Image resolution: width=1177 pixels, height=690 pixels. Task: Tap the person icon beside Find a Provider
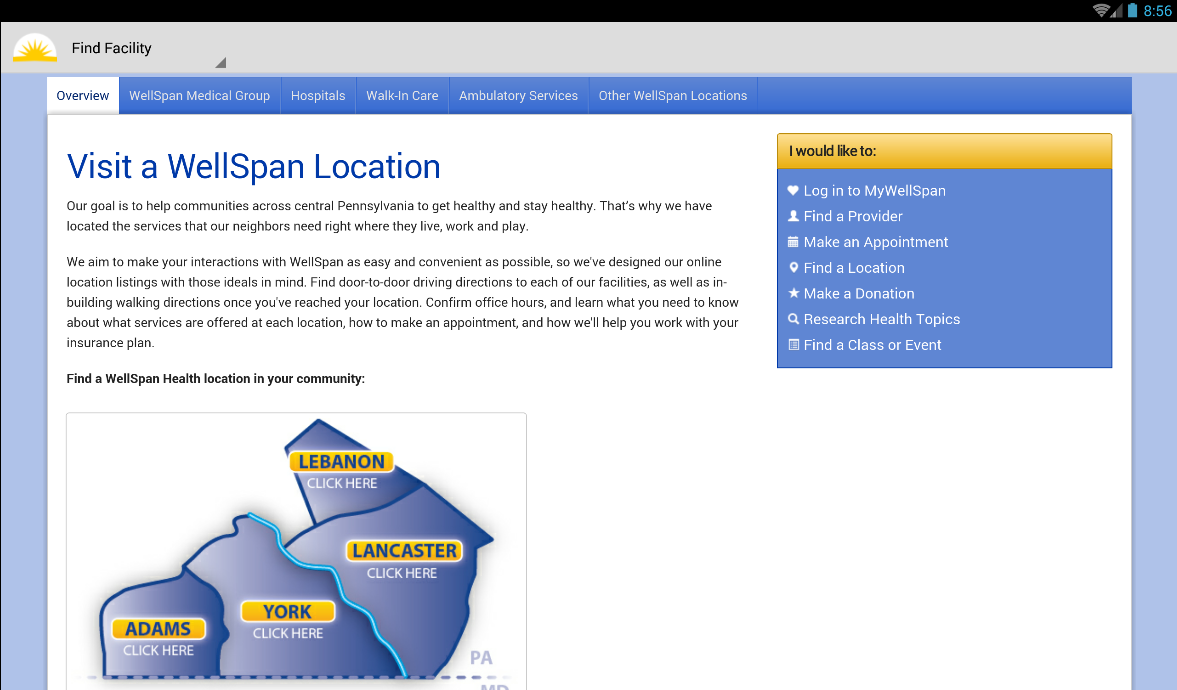point(793,216)
